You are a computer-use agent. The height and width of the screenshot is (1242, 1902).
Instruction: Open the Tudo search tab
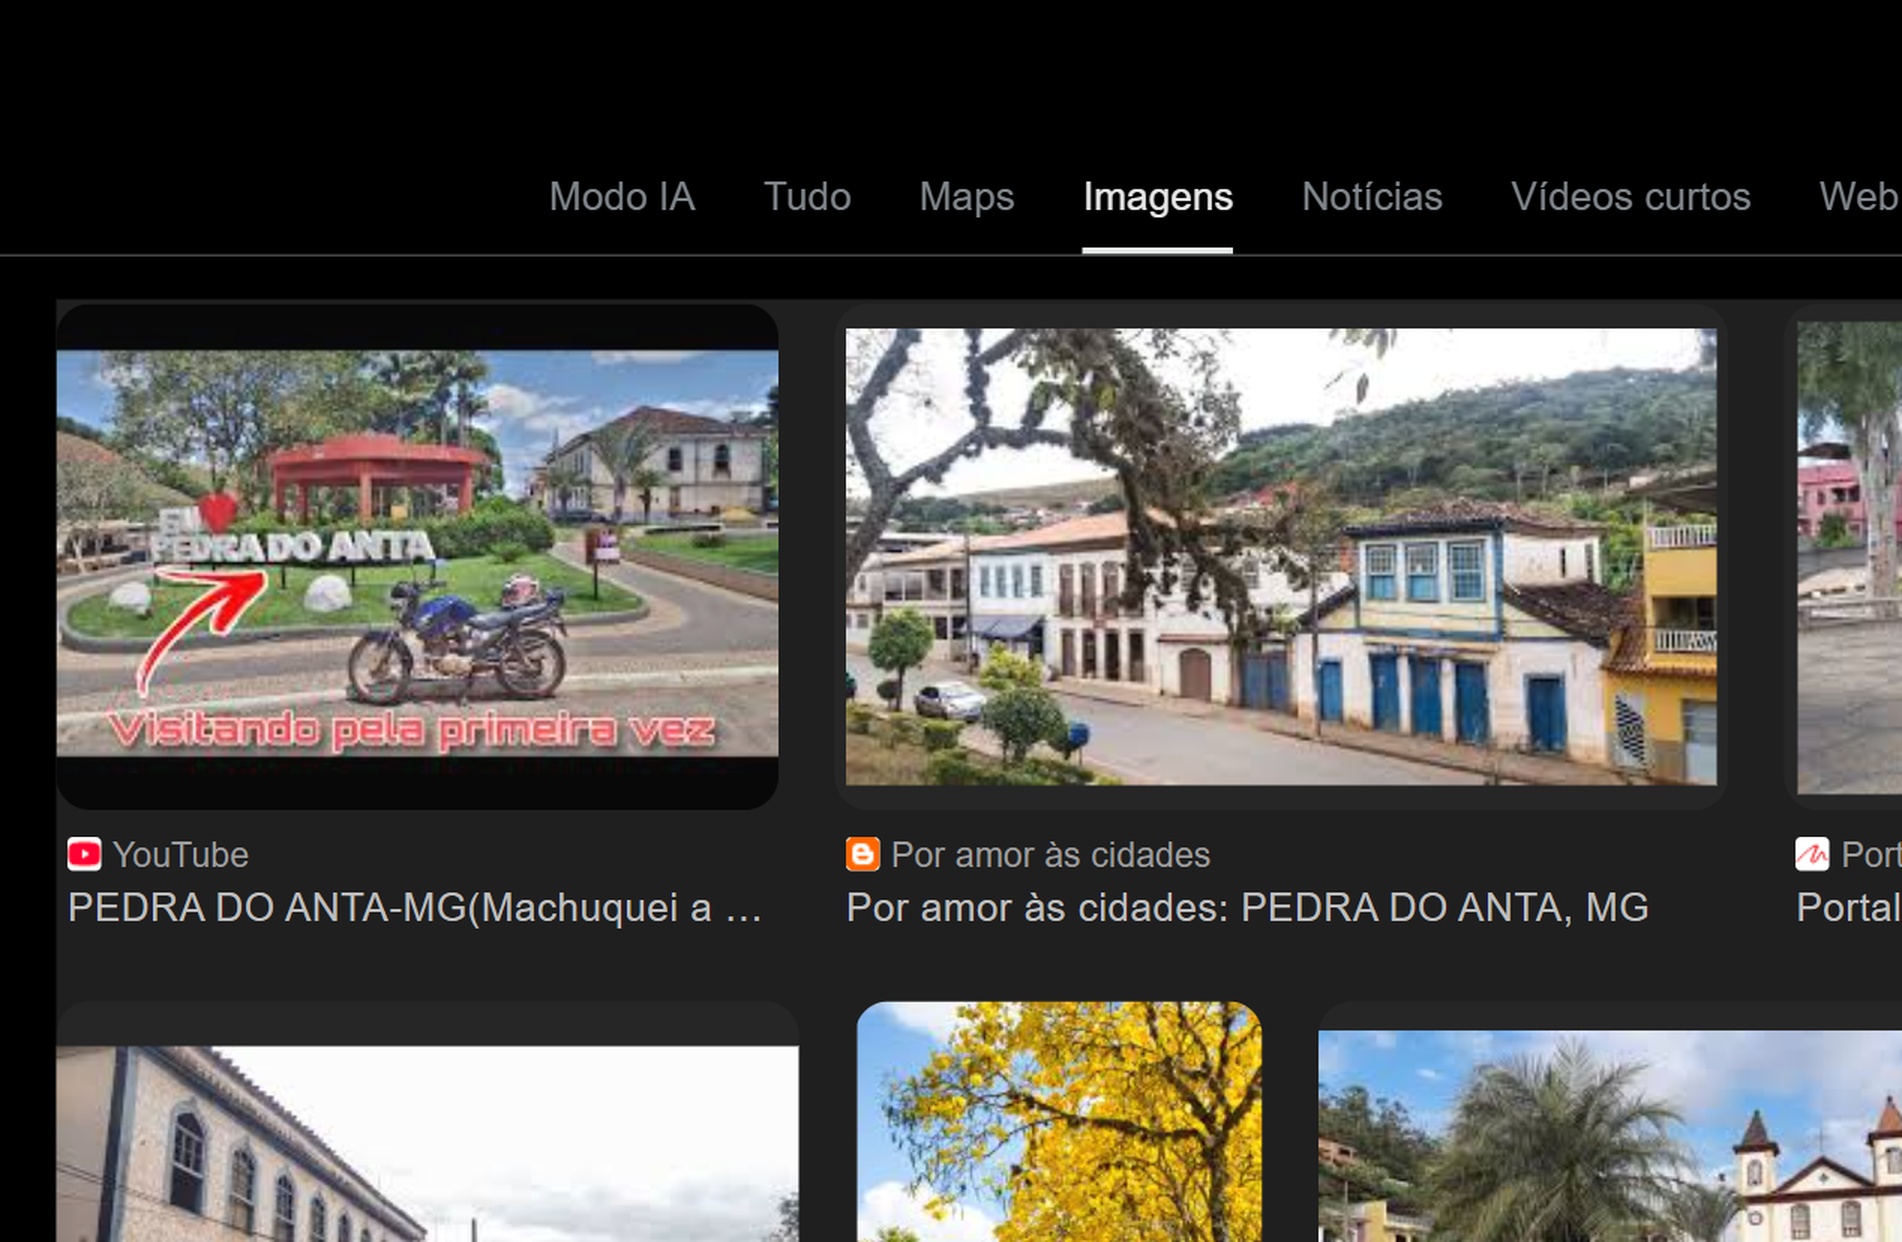[807, 197]
